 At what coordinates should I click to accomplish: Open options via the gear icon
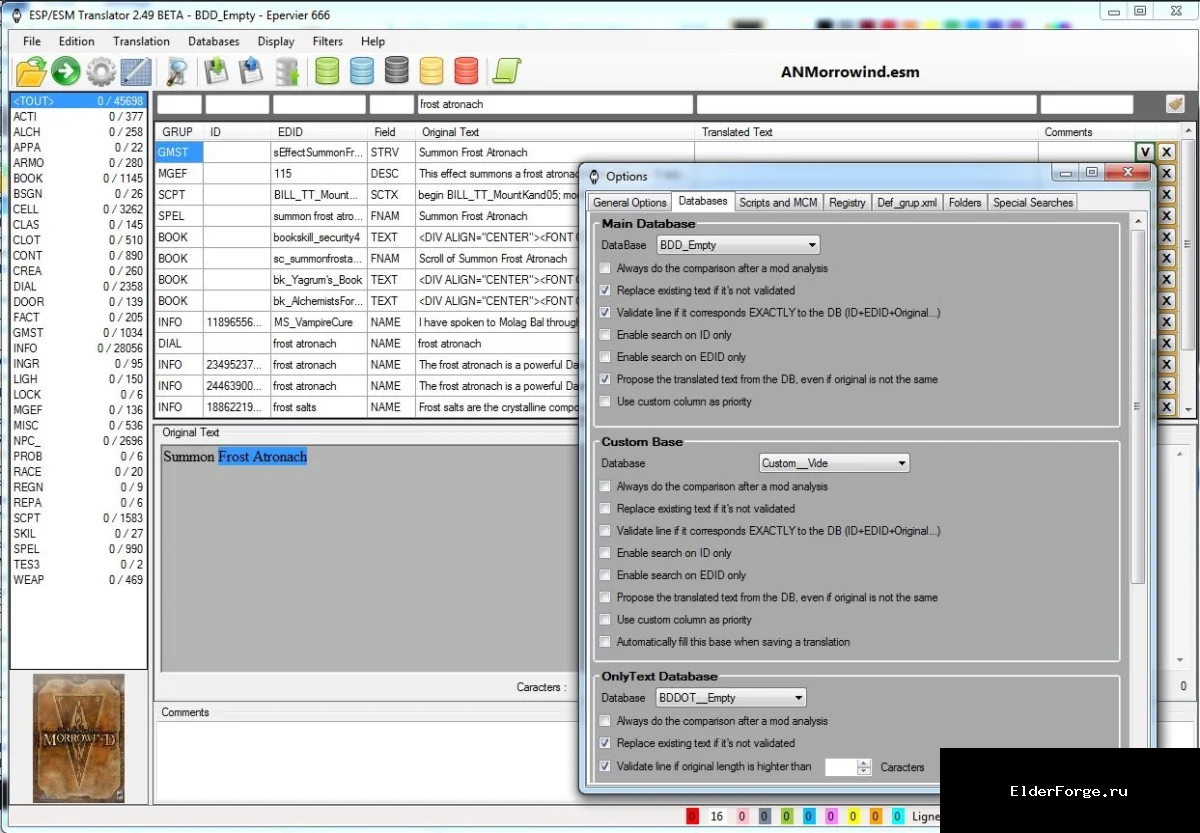(x=100, y=71)
